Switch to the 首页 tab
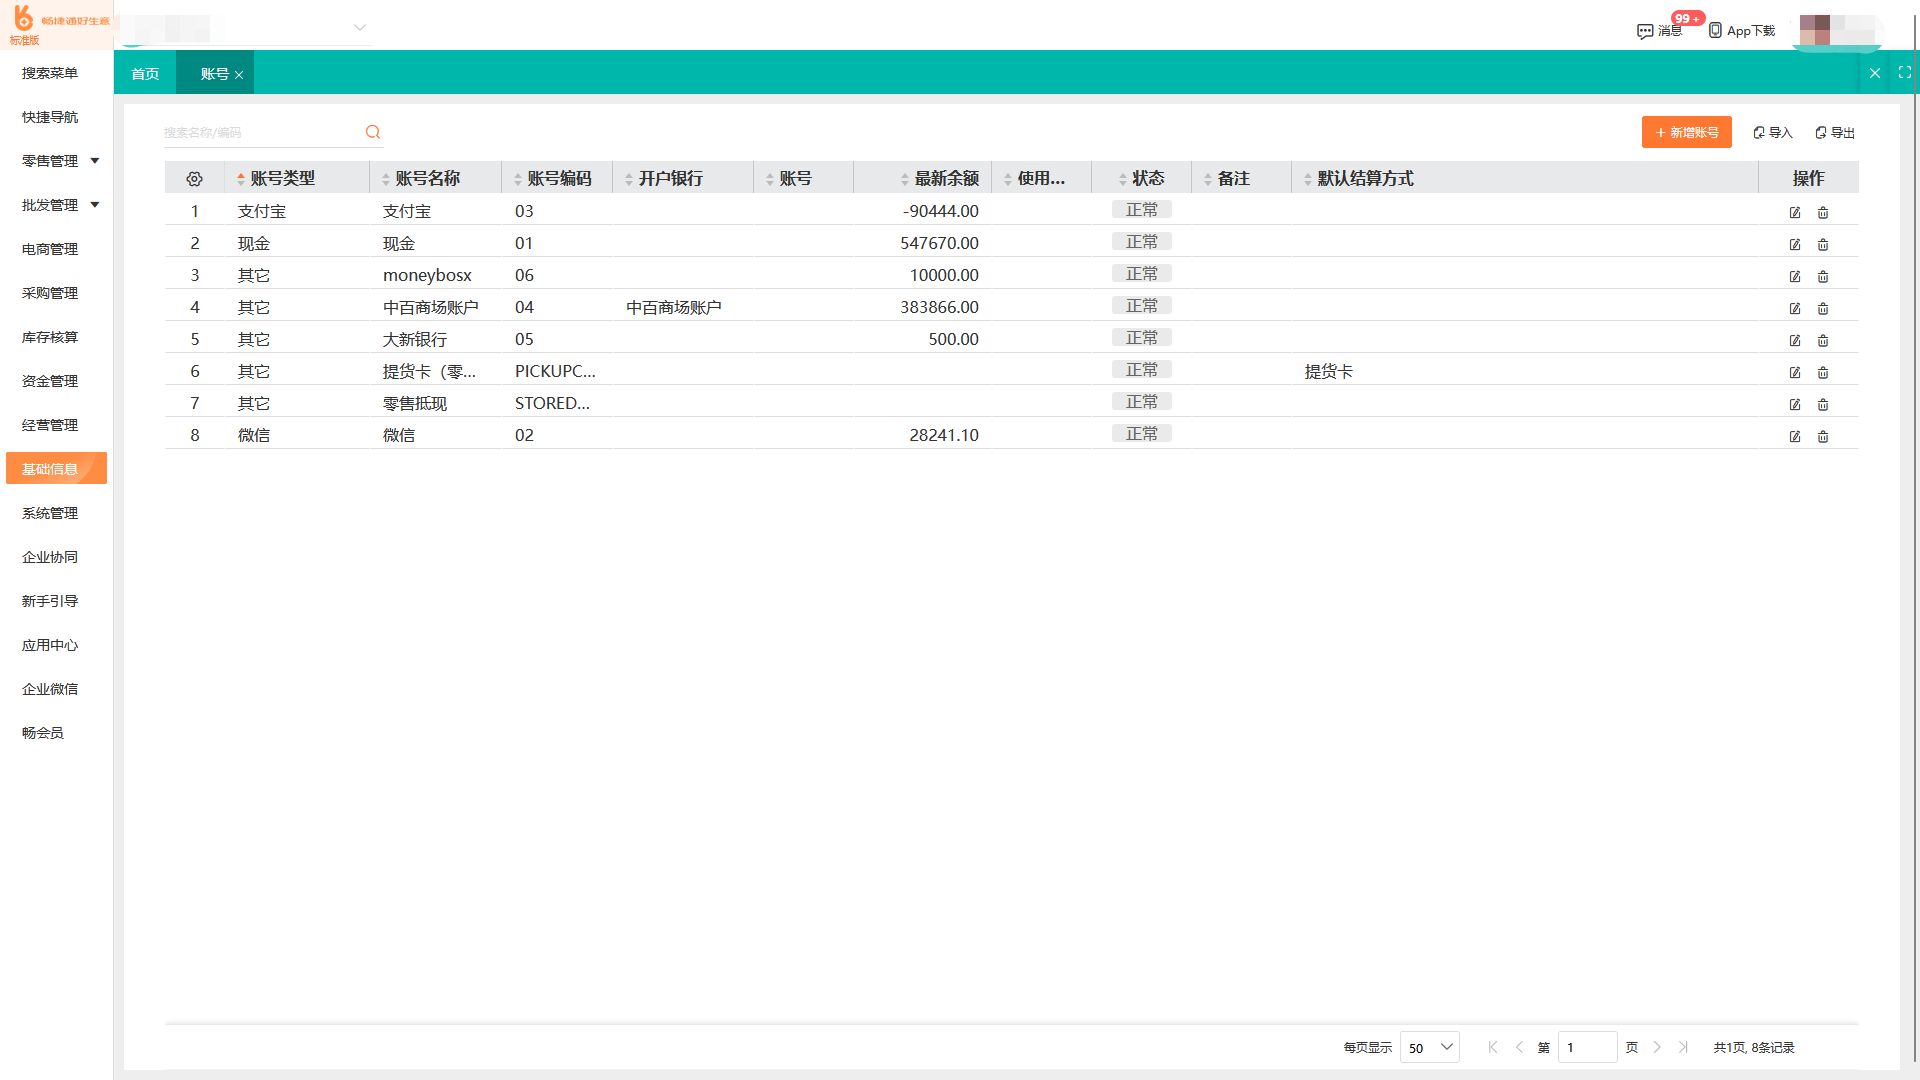 (145, 74)
